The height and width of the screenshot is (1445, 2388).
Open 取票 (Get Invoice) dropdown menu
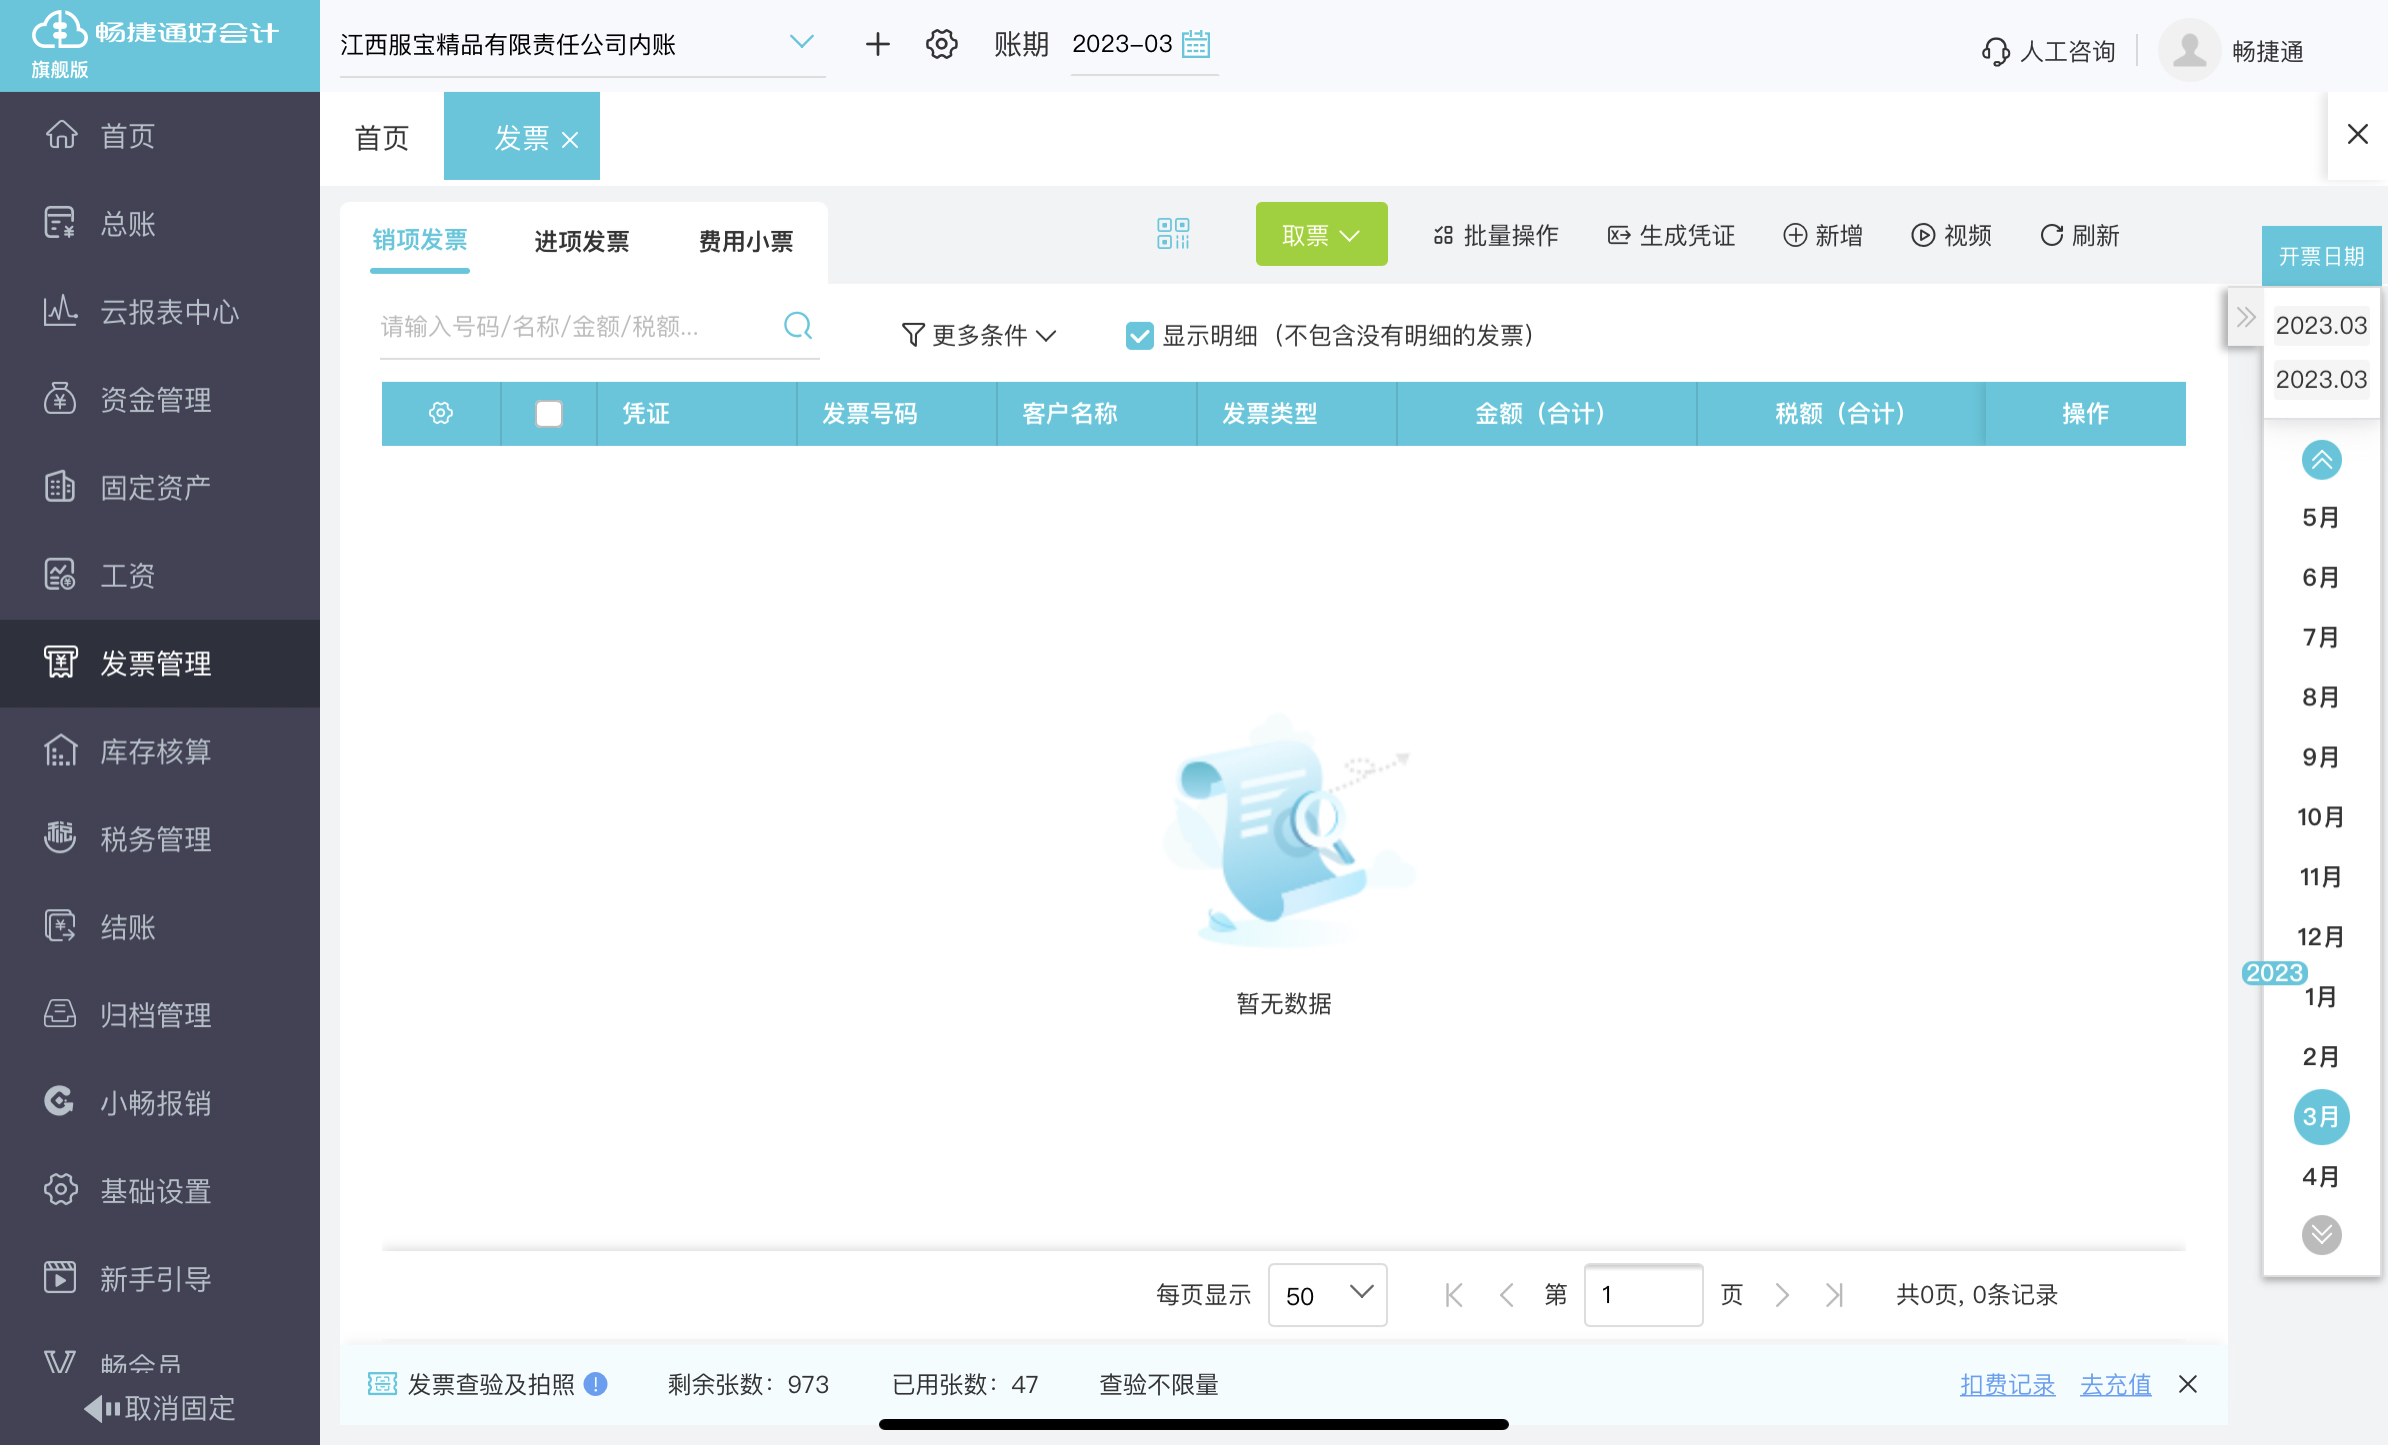(x=1324, y=235)
